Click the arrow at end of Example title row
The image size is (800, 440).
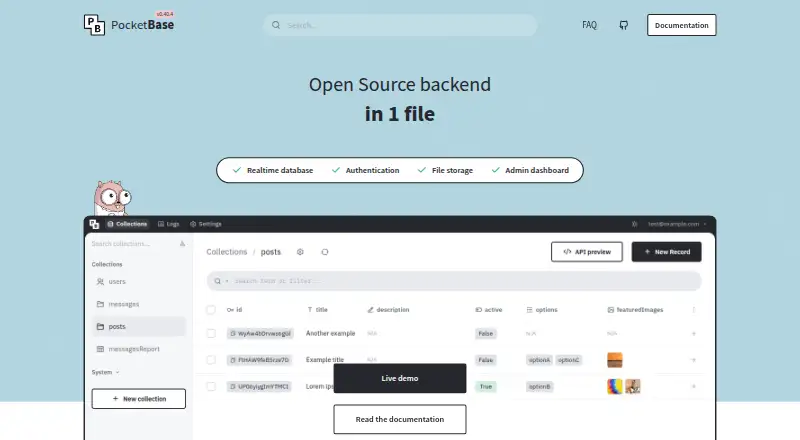pos(693,360)
